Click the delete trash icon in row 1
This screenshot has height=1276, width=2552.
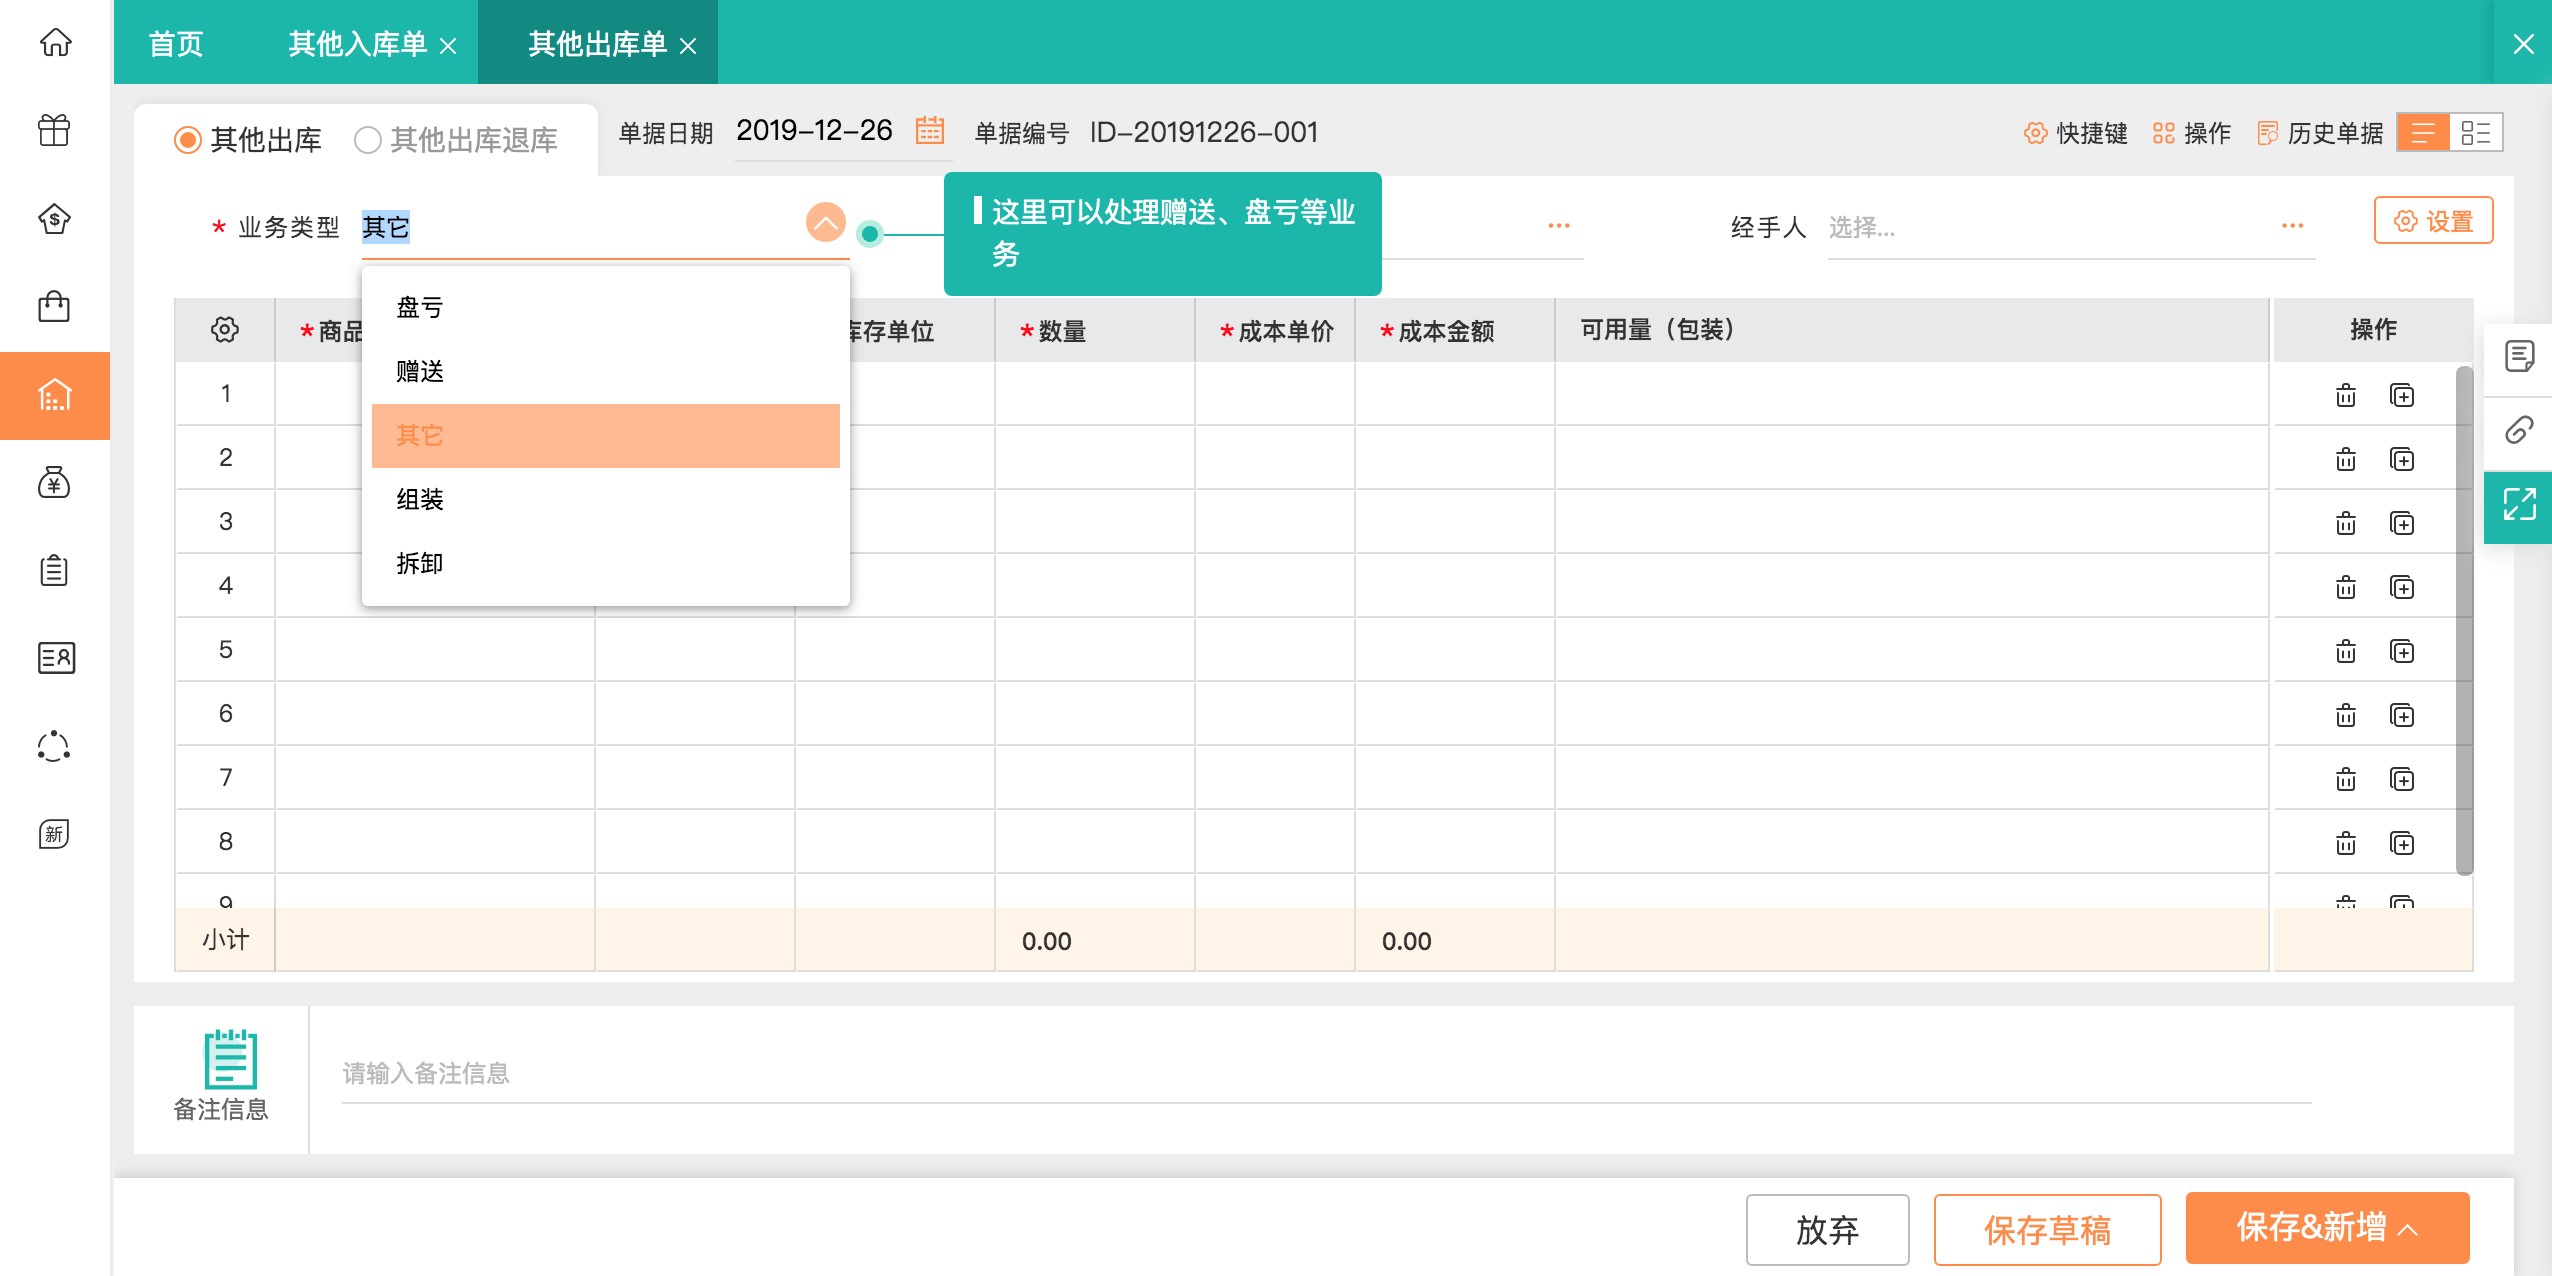tap(2345, 391)
